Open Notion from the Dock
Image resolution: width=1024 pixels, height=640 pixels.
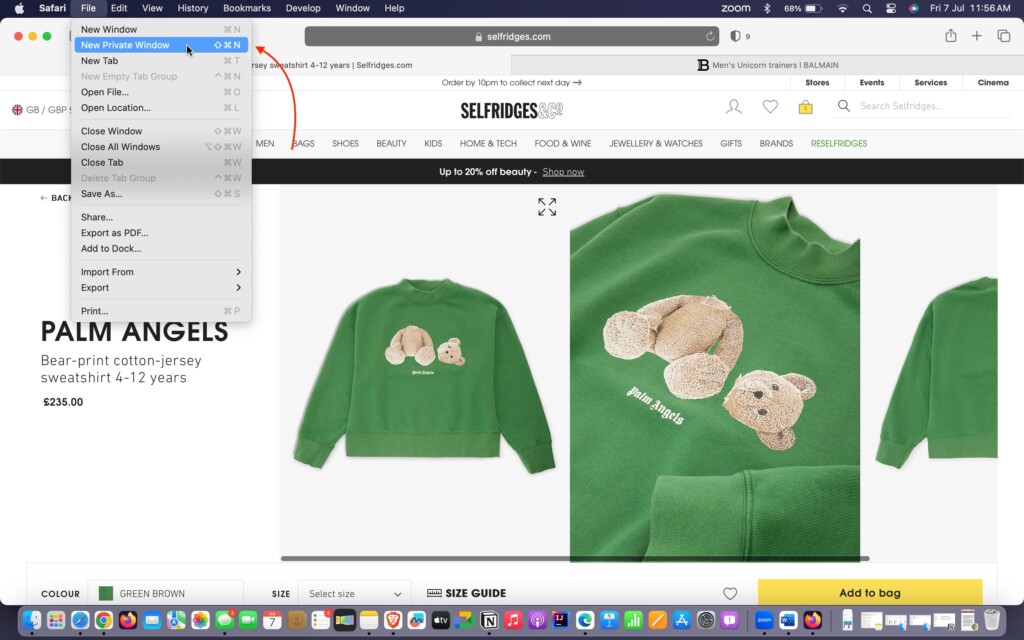(488, 619)
